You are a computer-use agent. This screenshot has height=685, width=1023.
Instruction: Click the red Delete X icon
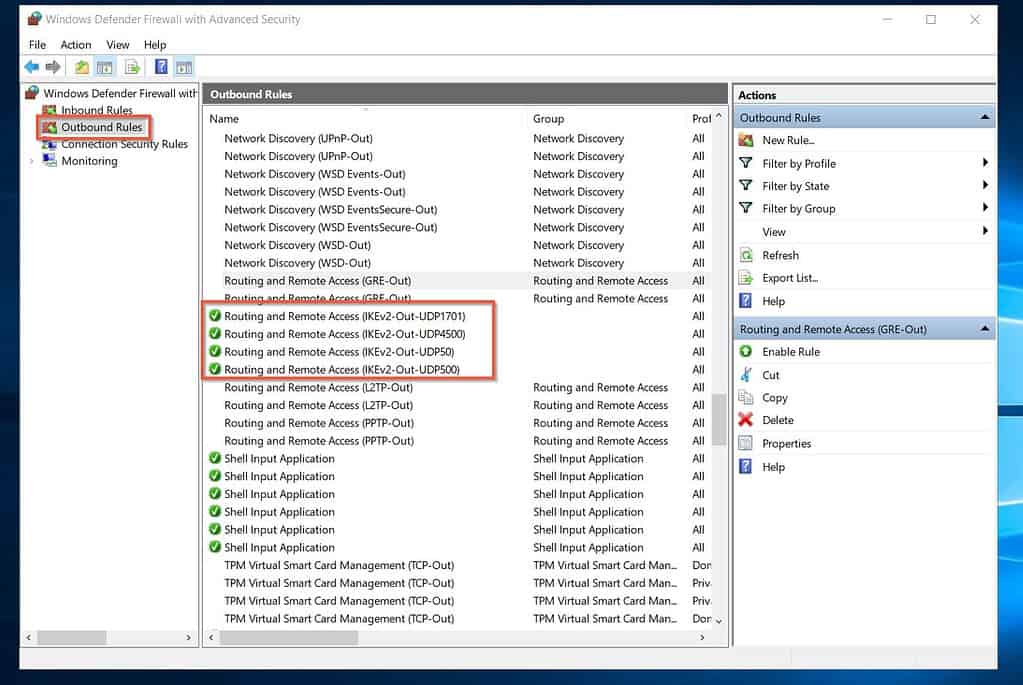coord(746,419)
